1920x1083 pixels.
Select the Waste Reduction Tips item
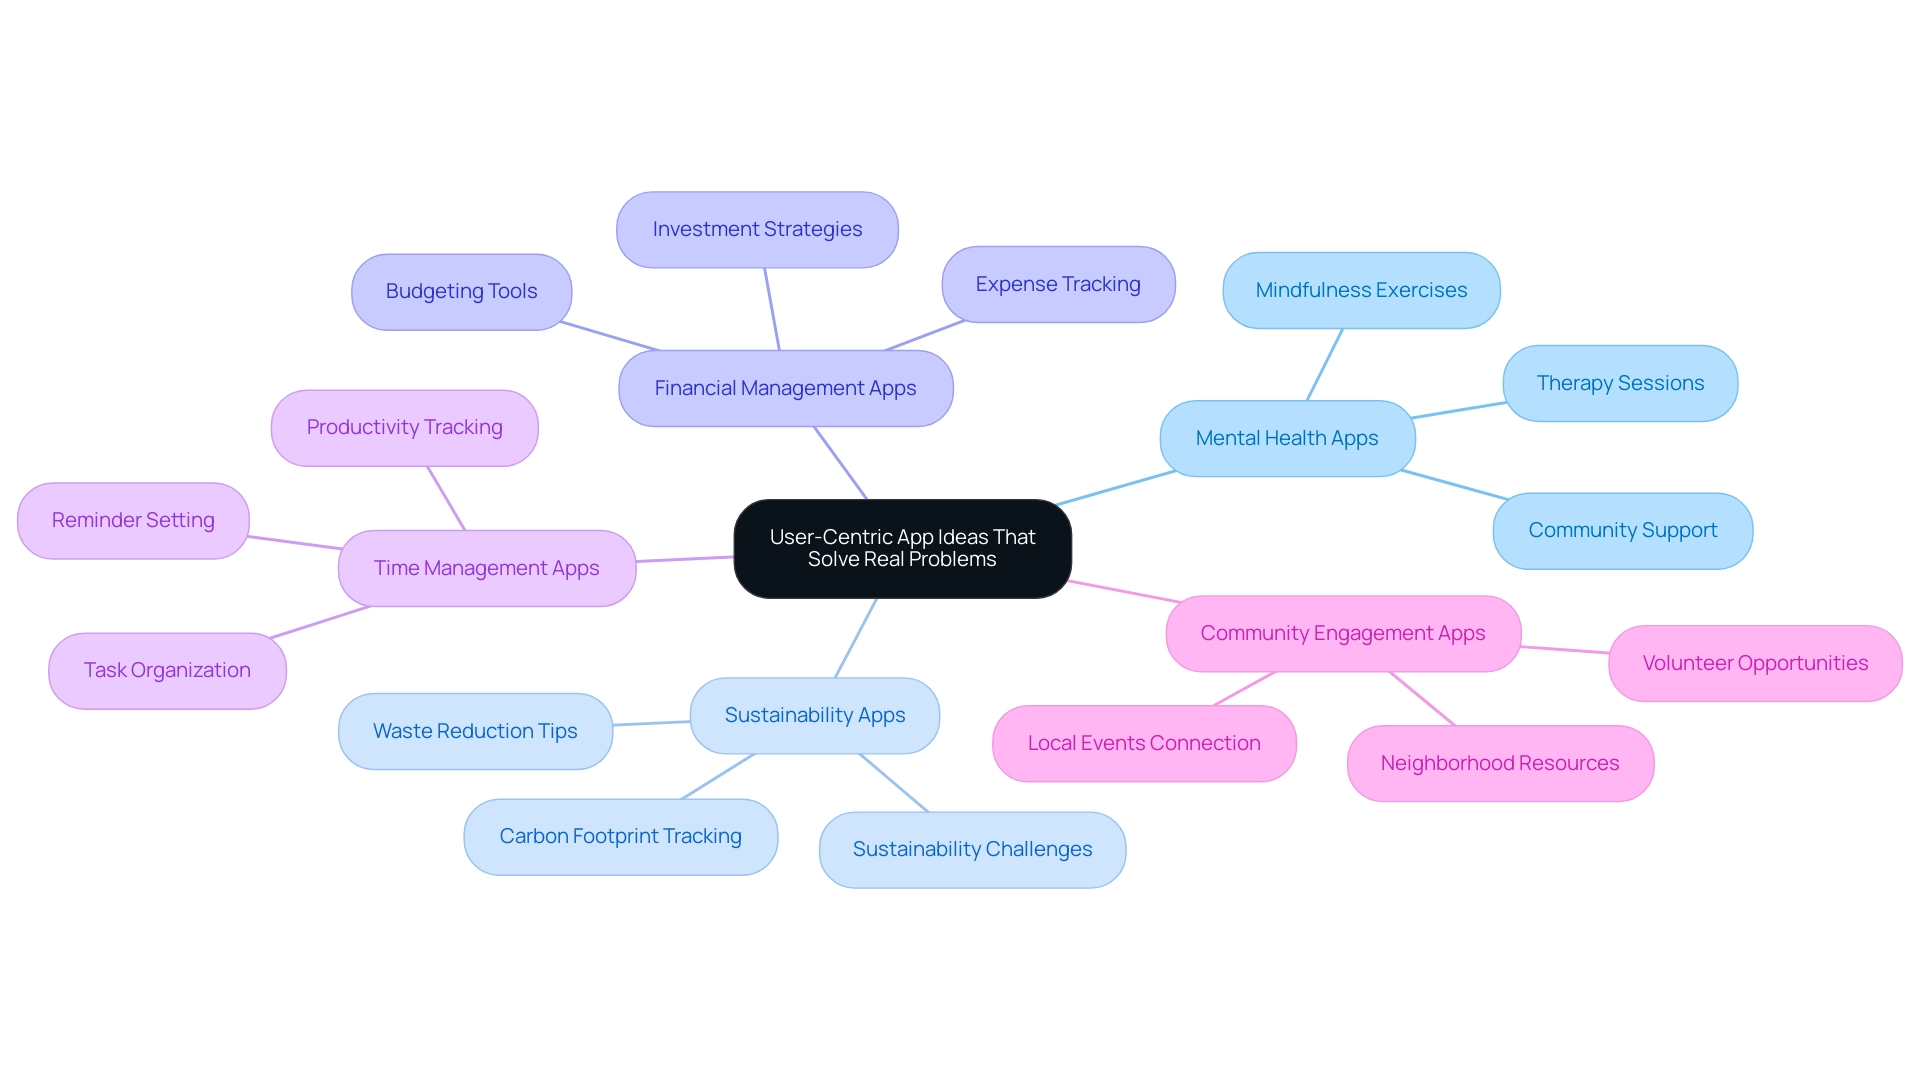[475, 731]
